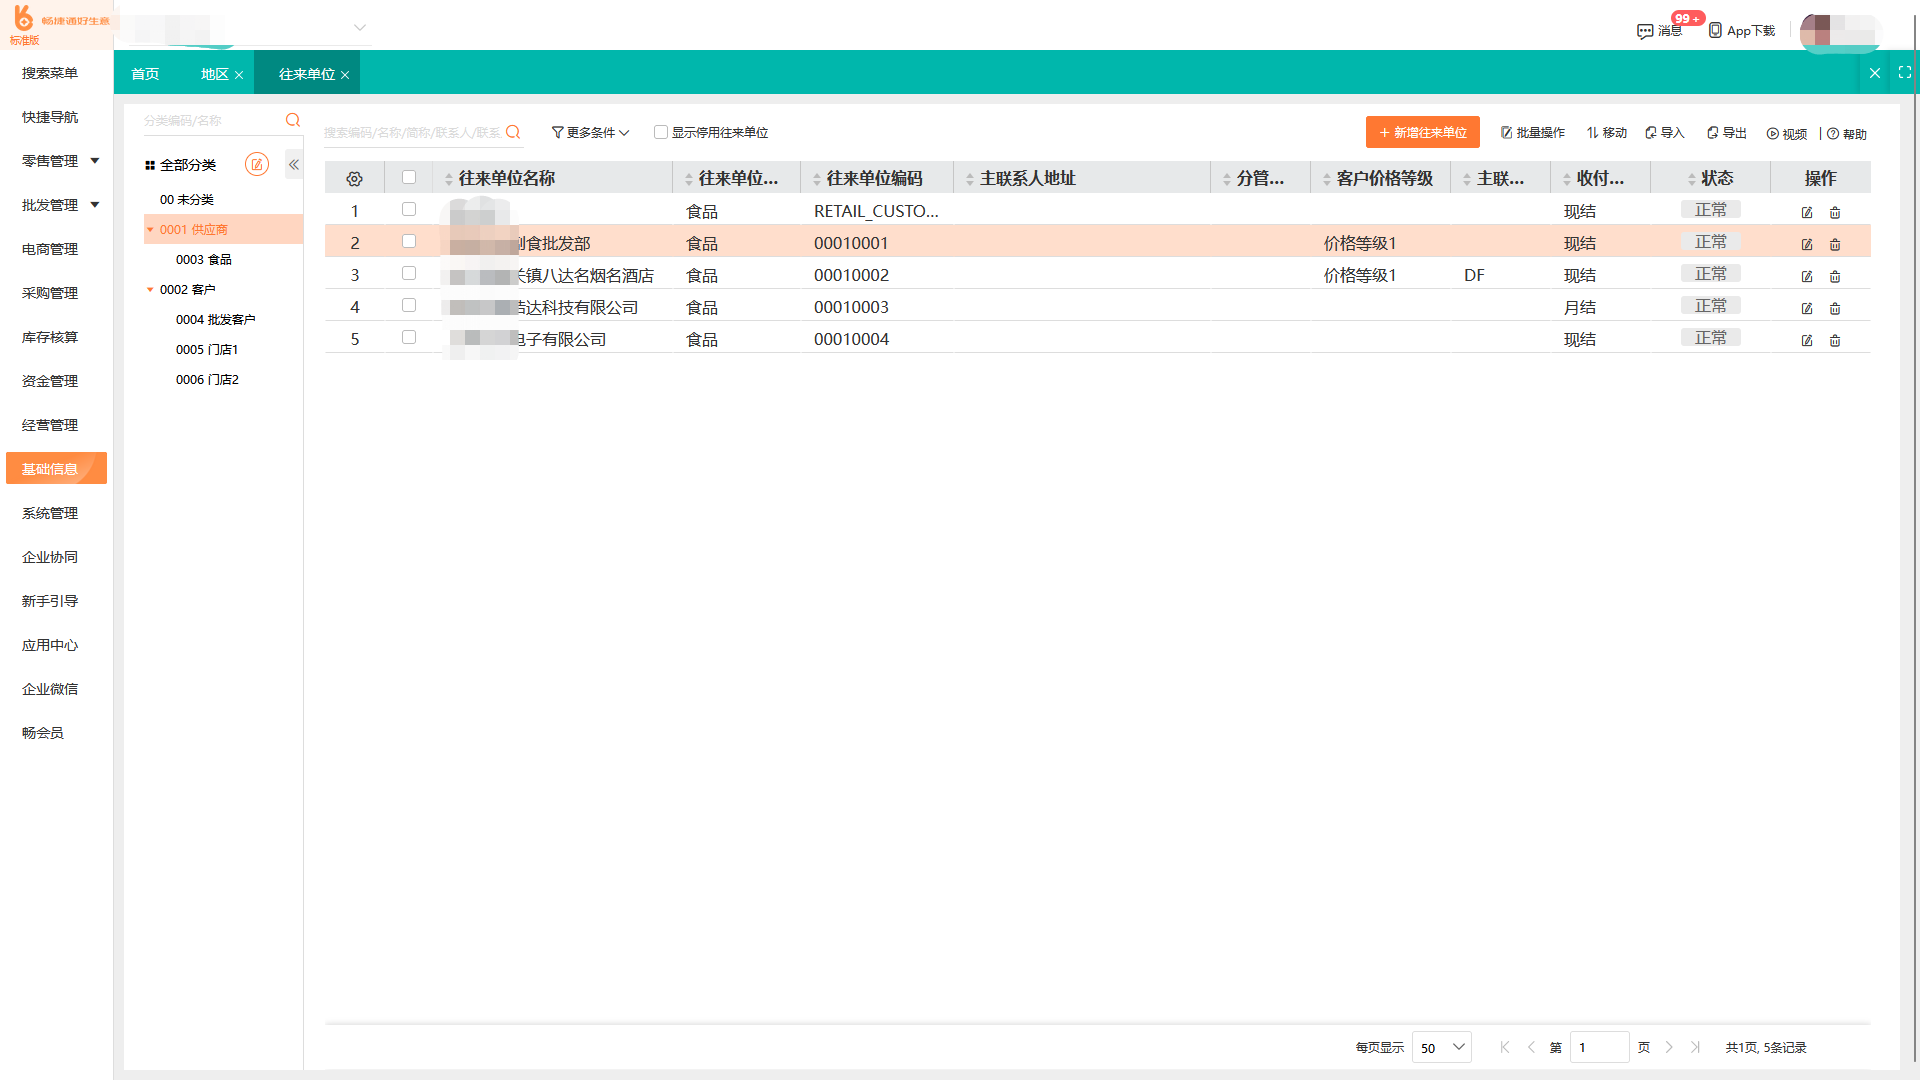This screenshot has height=1080, width=1920.
Task: Select all rows checkbox in header
Action: [x=409, y=177]
